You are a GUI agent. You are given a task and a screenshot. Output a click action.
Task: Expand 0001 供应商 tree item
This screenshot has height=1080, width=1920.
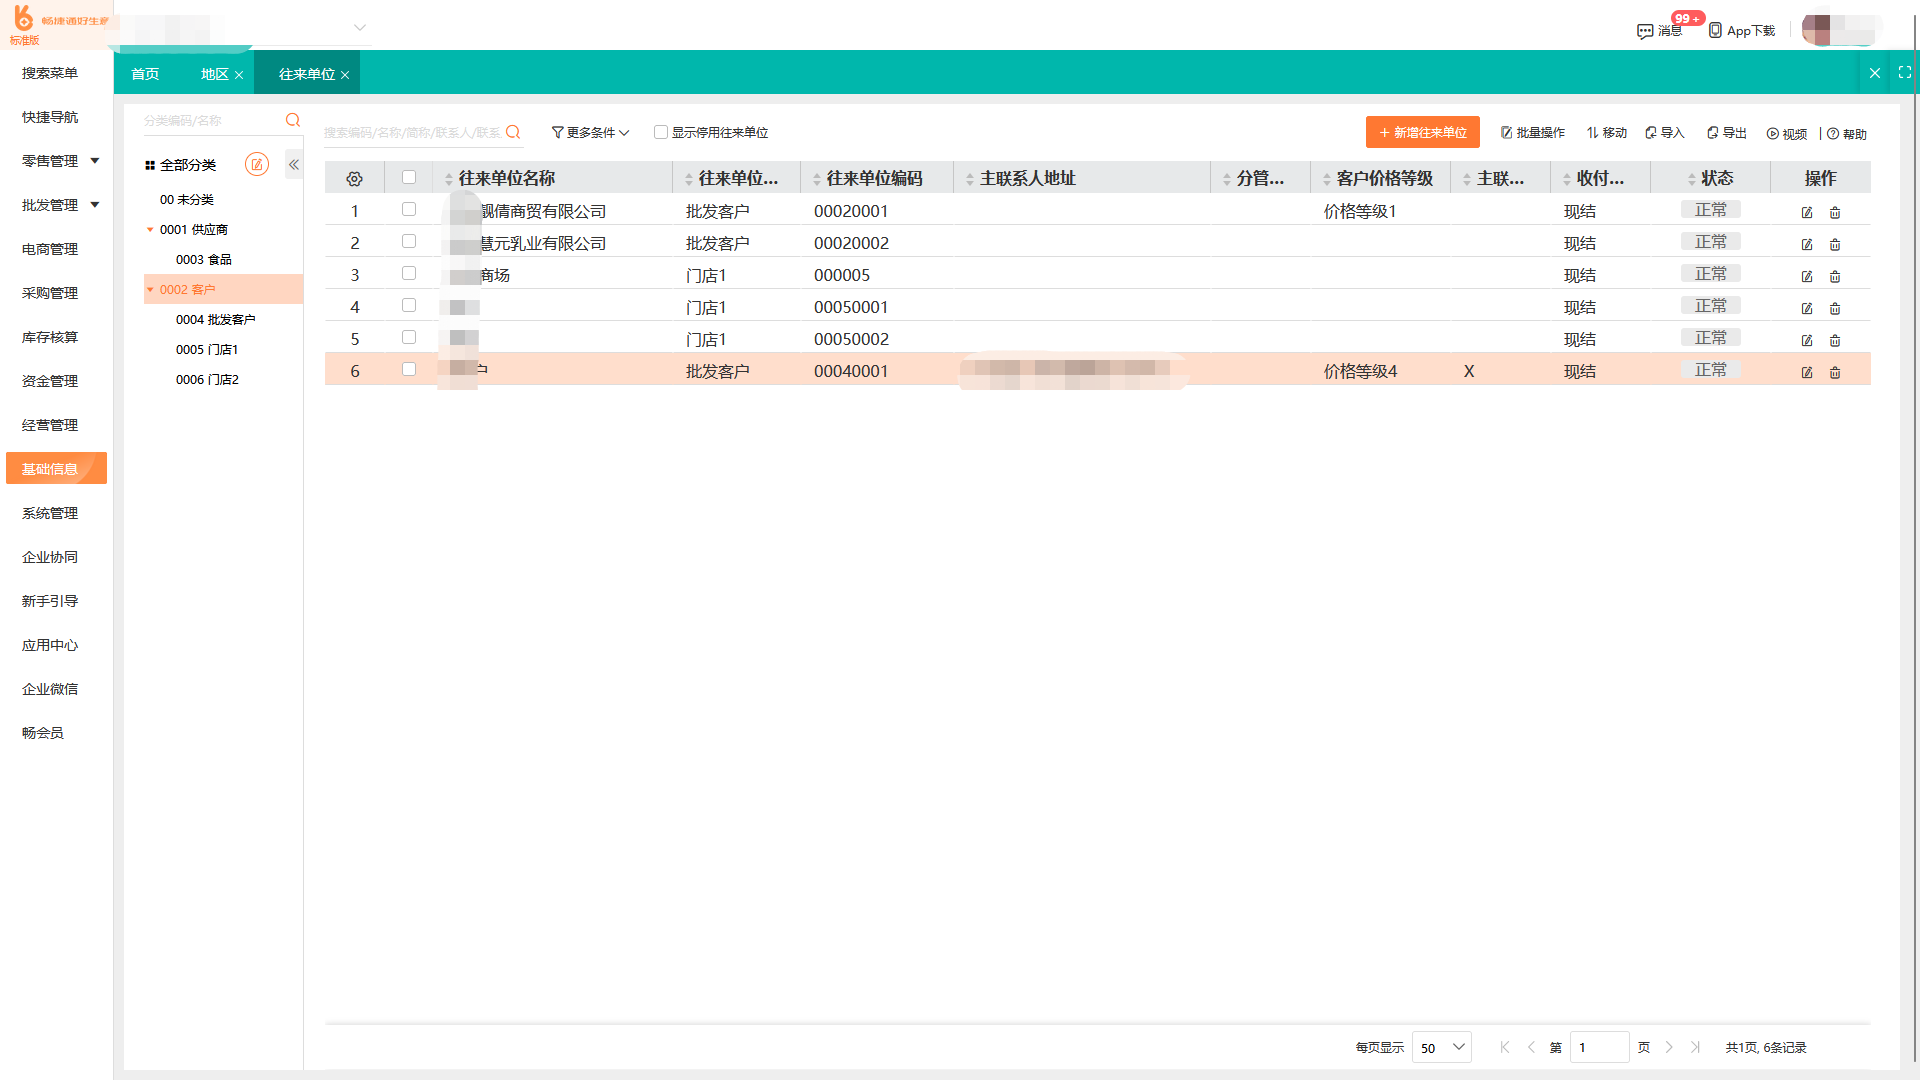pos(148,228)
